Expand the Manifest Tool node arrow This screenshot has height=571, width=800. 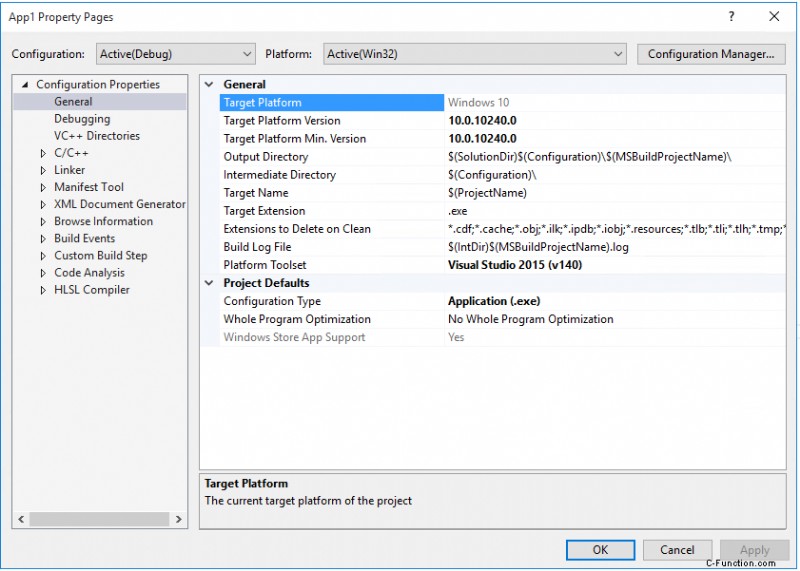click(x=43, y=188)
